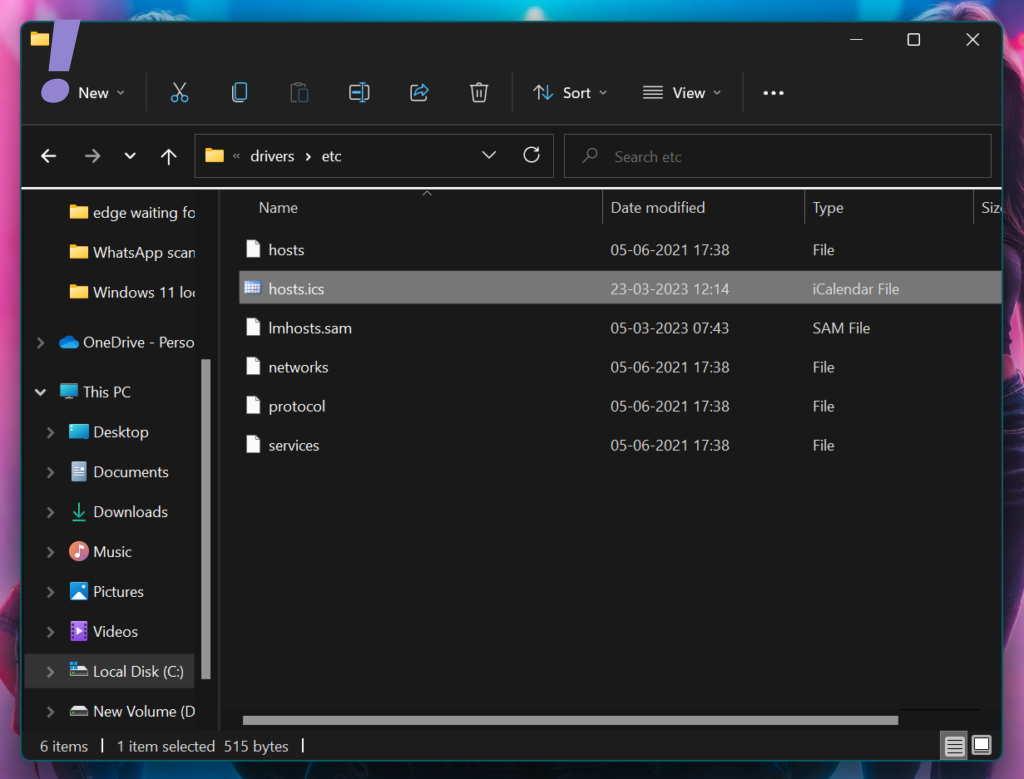Click the Share icon in toolbar
Viewport: 1024px width, 779px height.
click(419, 93)
